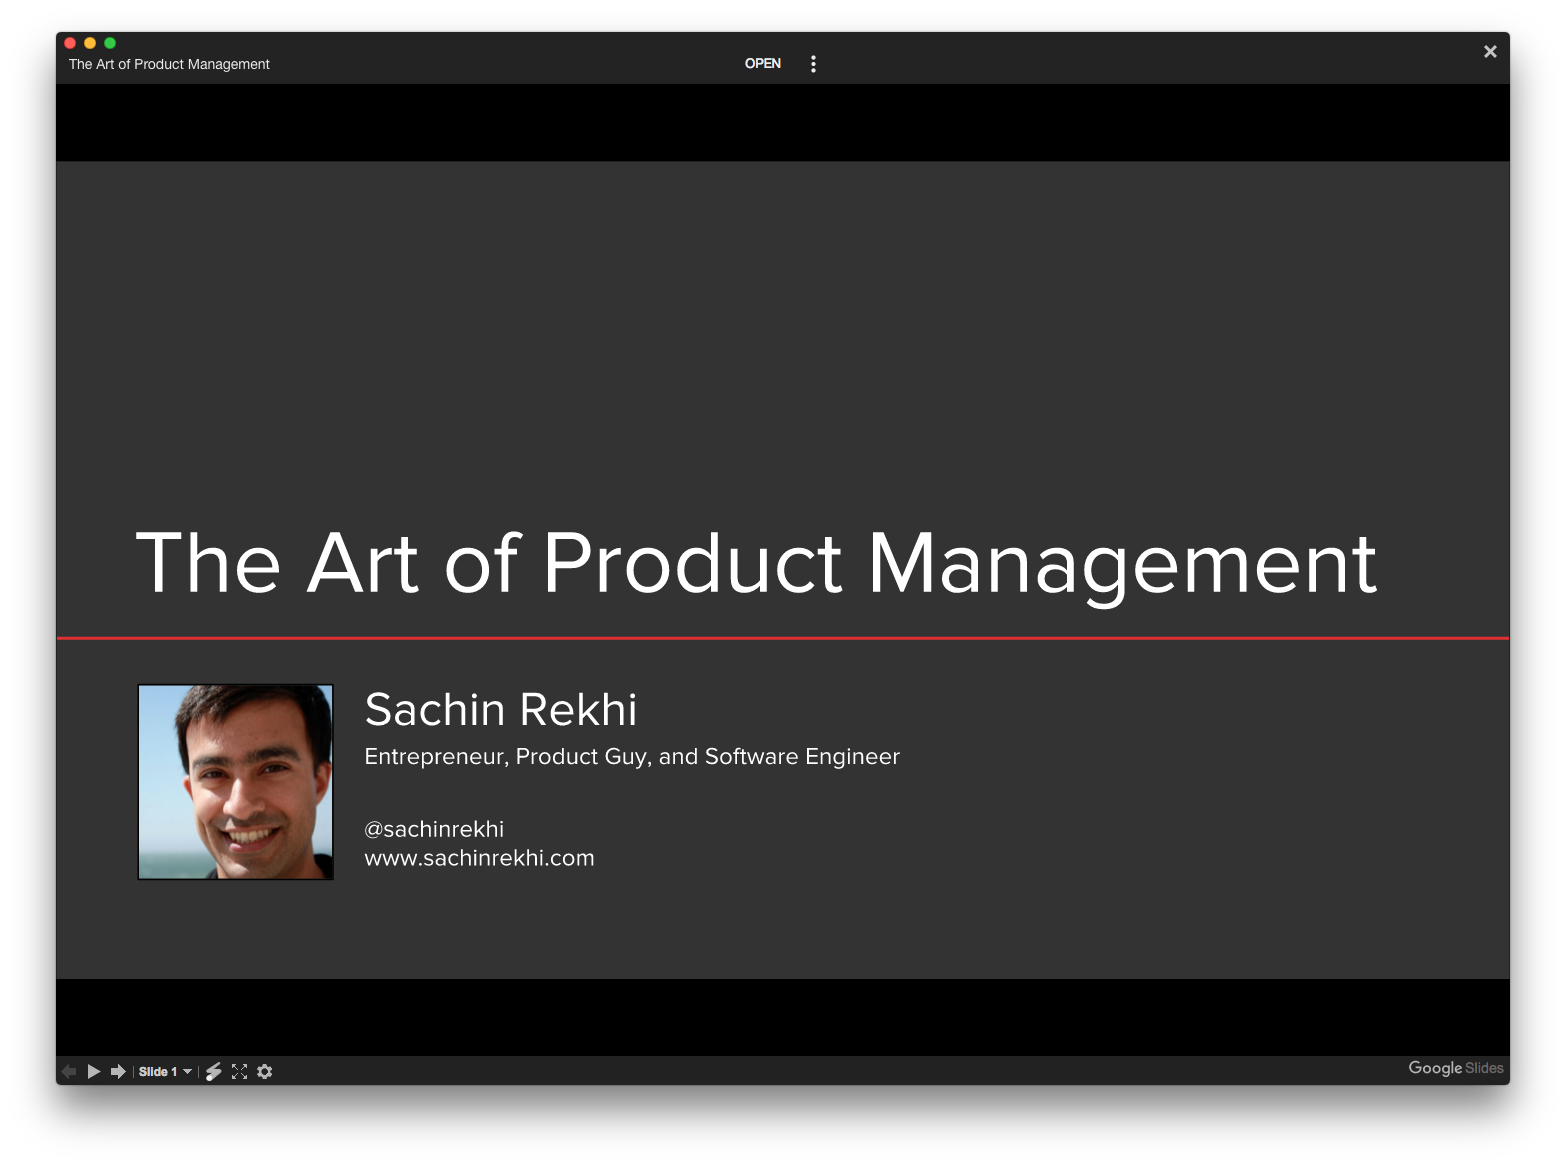Advance to the next slide arrow
Screen dimensions: 1566x1165
[x=118, y=1071]
